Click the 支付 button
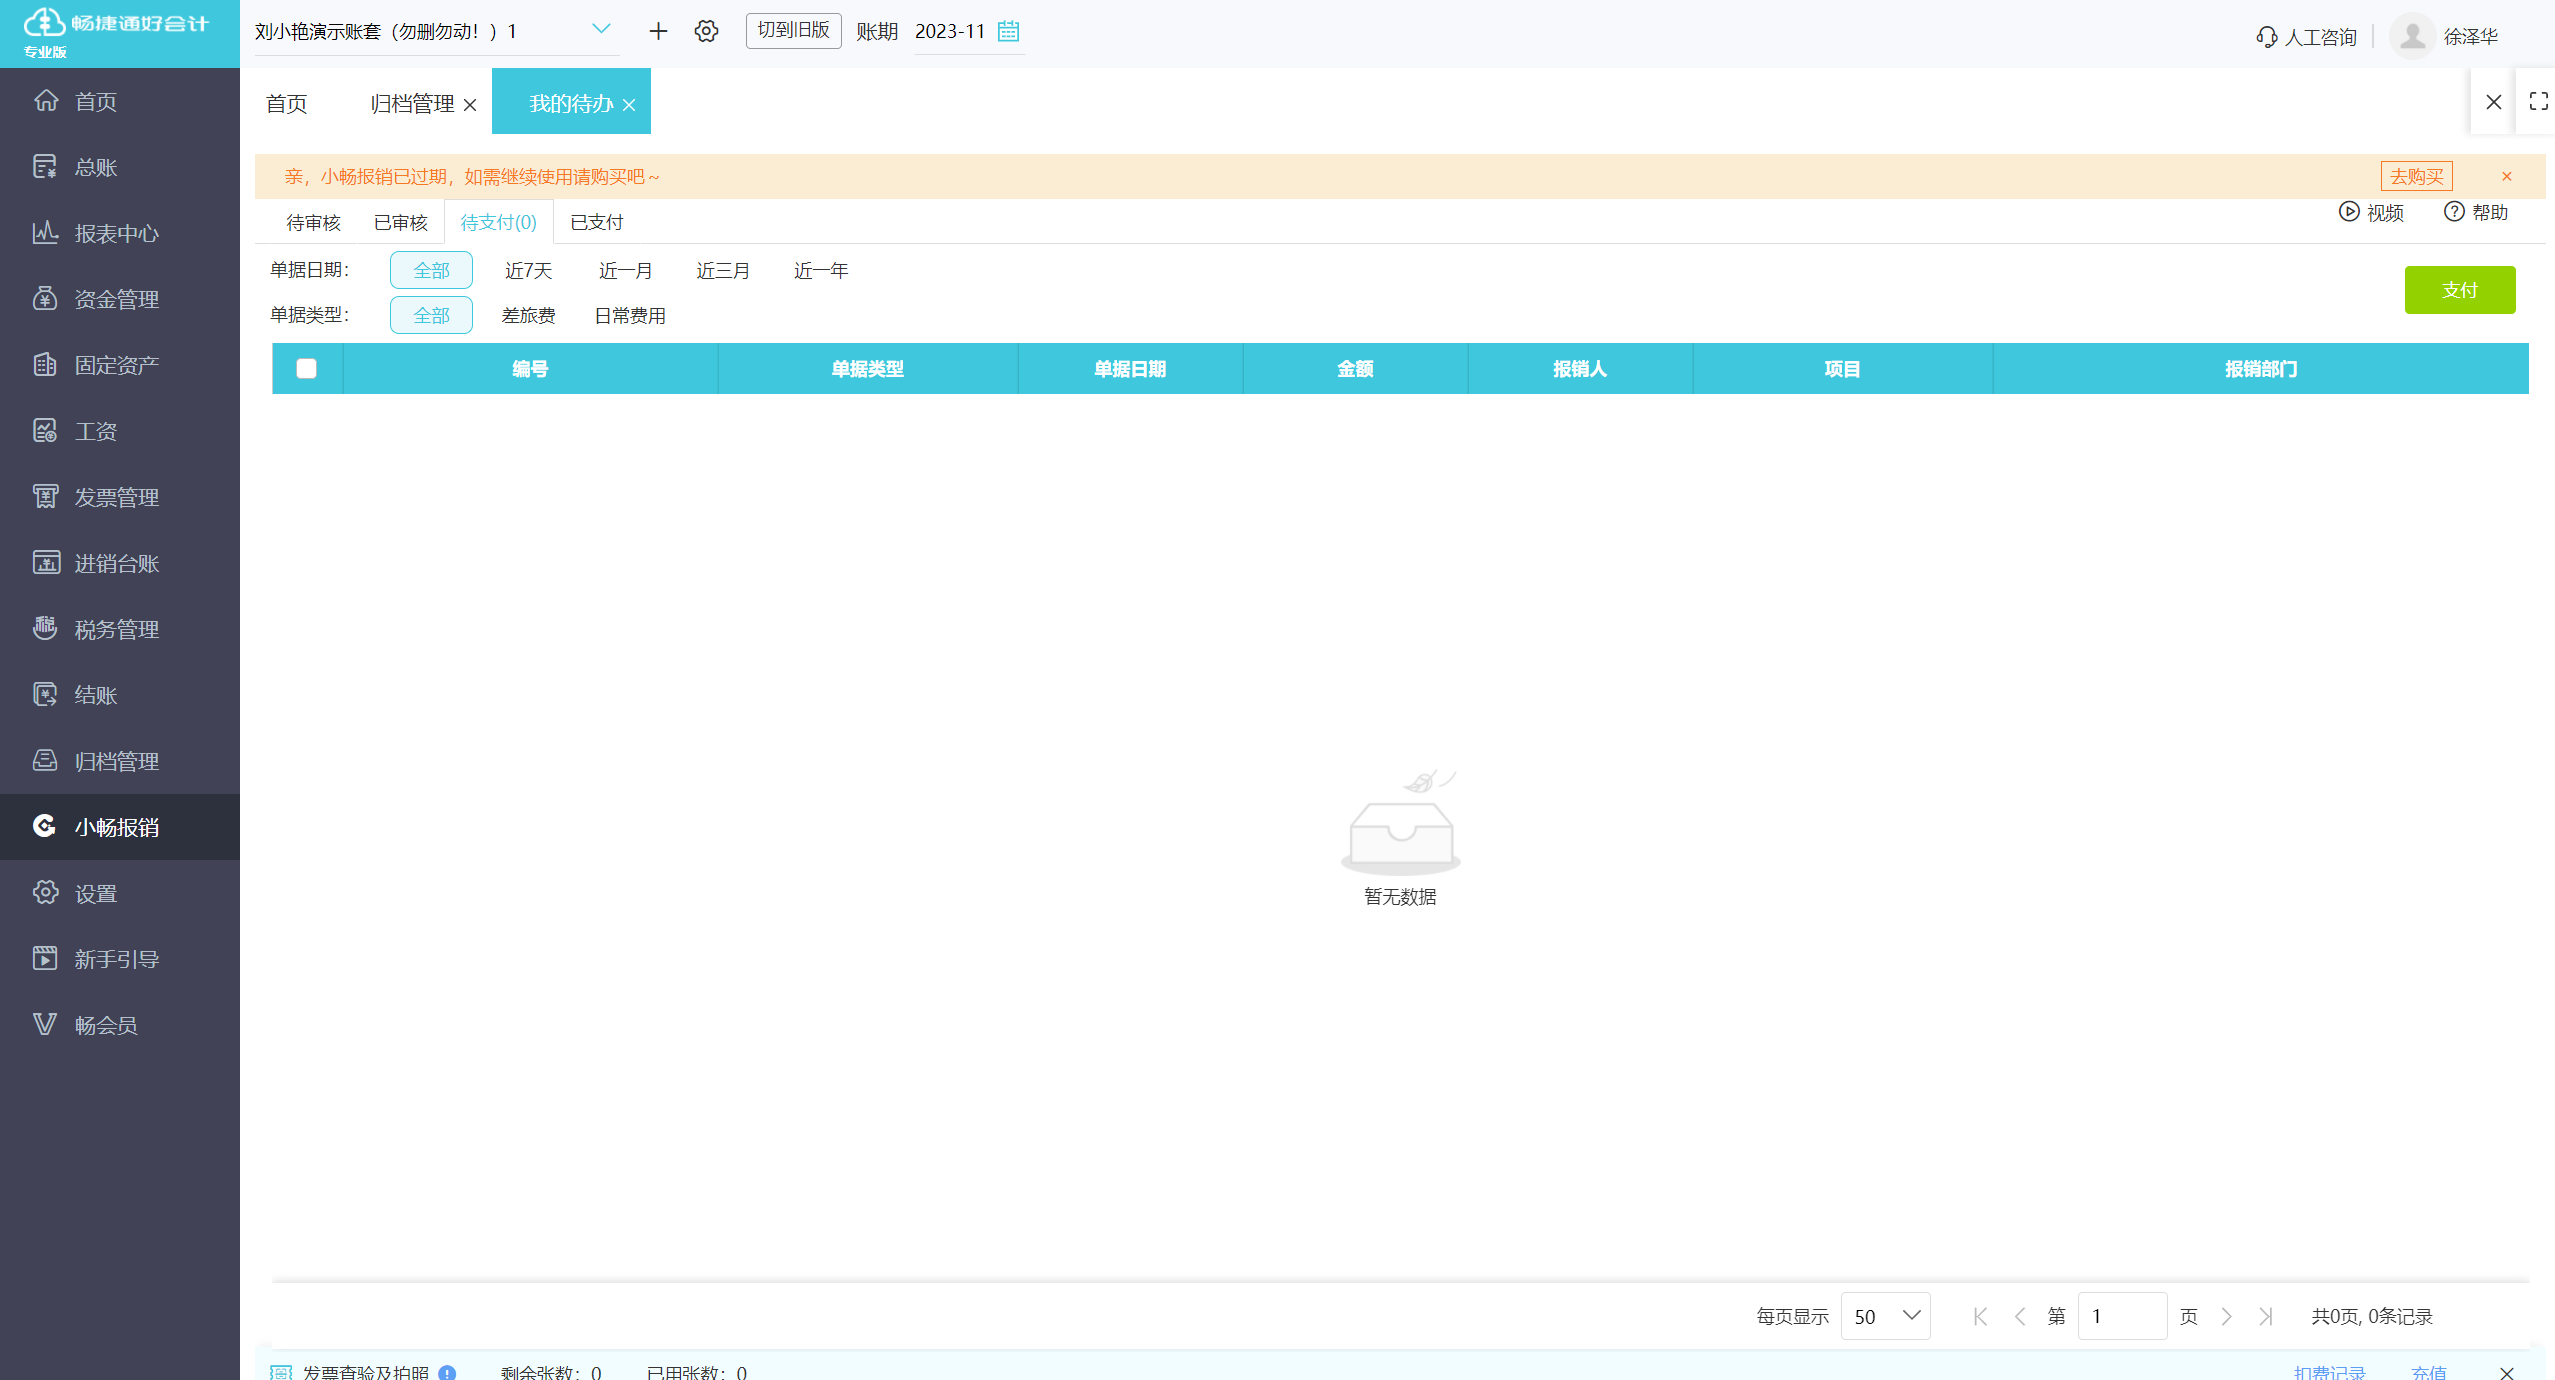Viewport: 2555px width, 1380px height. point(2460,289)
